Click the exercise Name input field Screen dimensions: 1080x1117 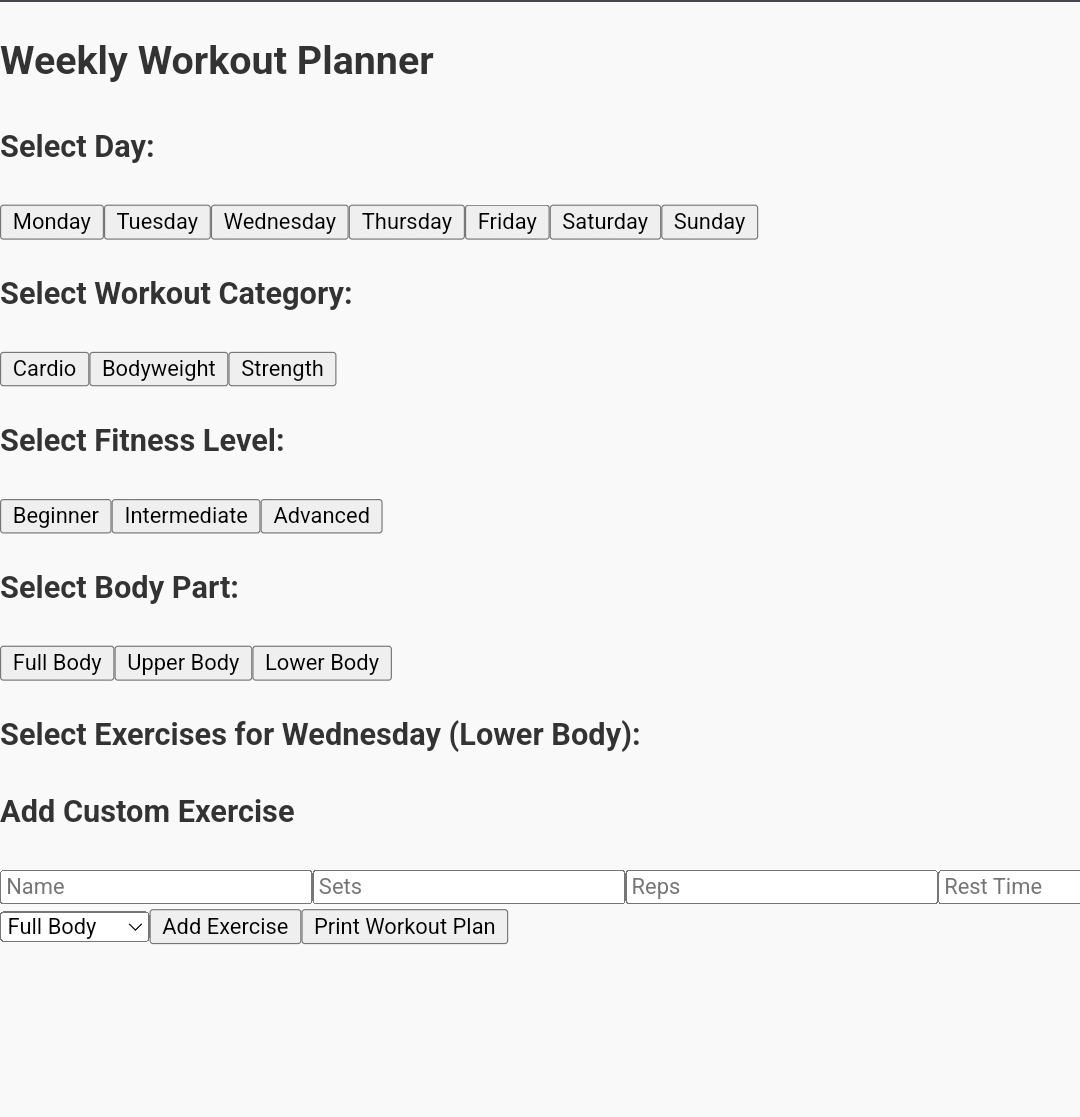point(156,887)
